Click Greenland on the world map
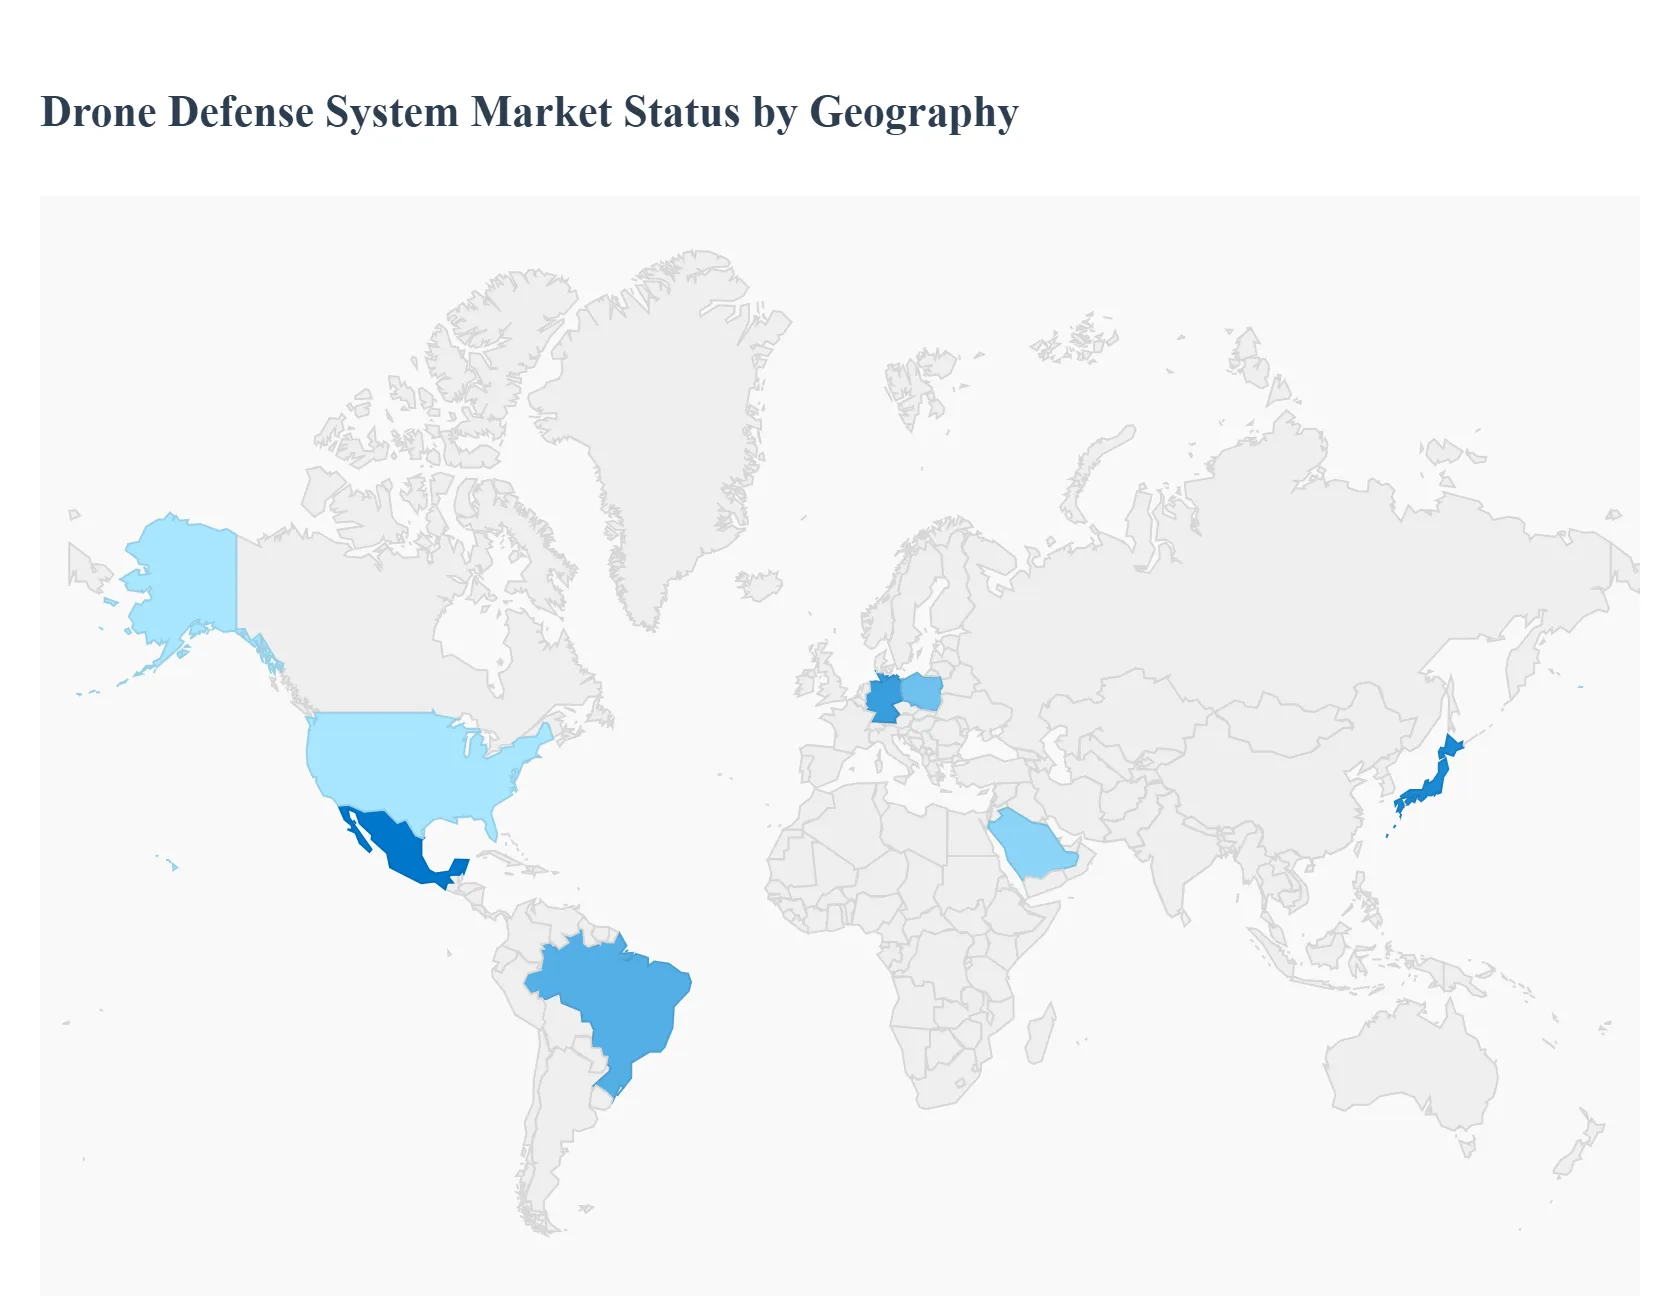 660,400
